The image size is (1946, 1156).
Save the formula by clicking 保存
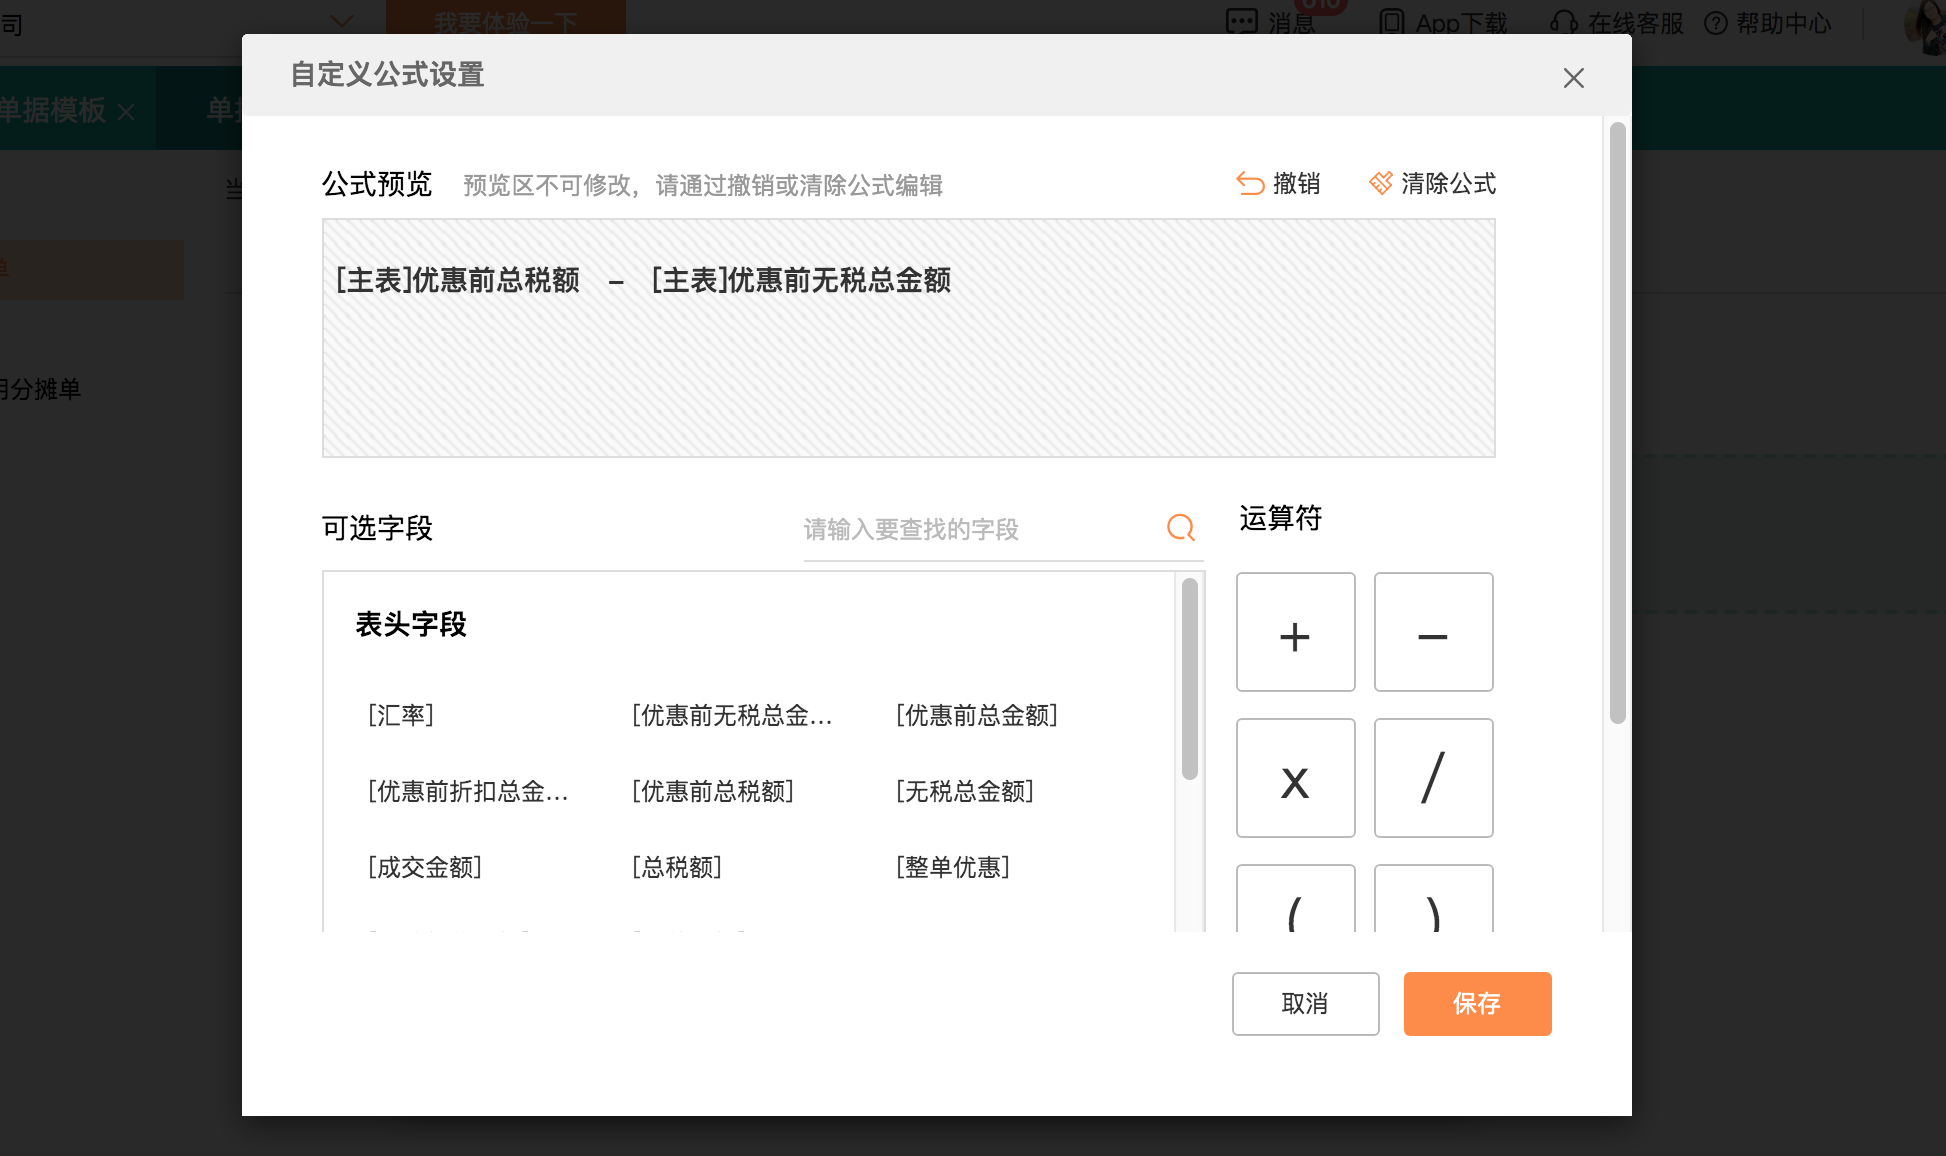tap(1477, 1003)
